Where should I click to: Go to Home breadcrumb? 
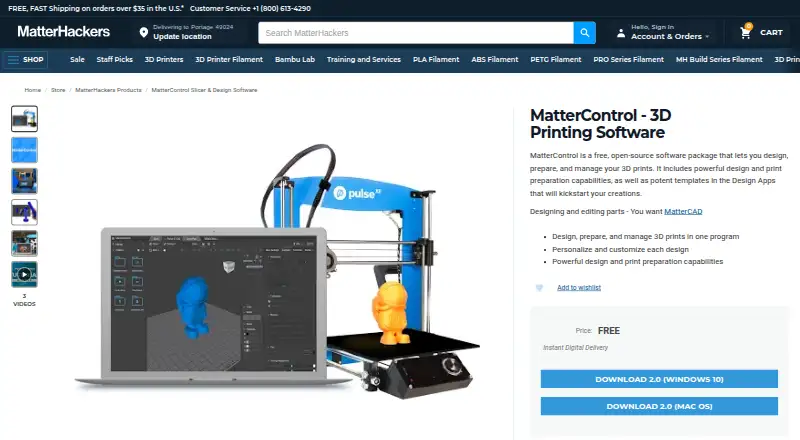pos(33,90)
